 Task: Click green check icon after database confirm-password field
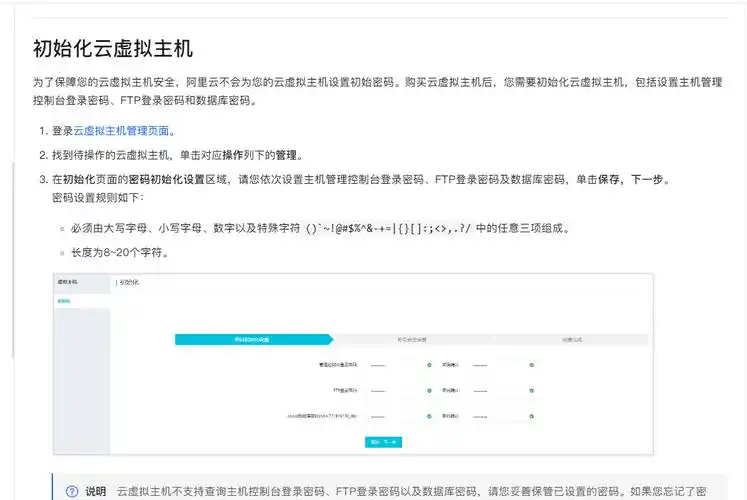pos(531,415)
